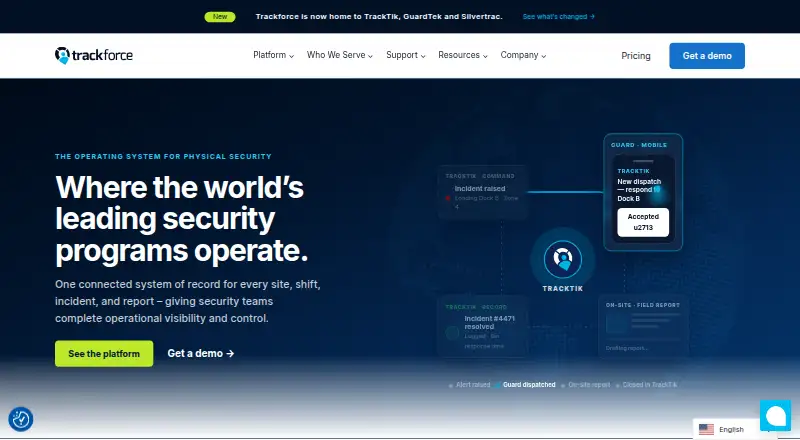This screenshot has width=800, height=440.
Task: Expand the Platform menu
Action: click(273, 55)
